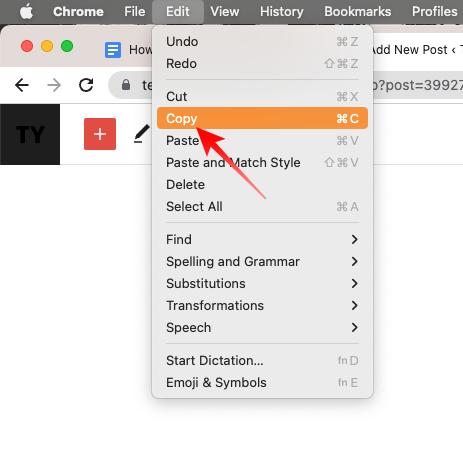Open the Bookmarks menu
The image size is (463, 466).
tap(358, 12)
